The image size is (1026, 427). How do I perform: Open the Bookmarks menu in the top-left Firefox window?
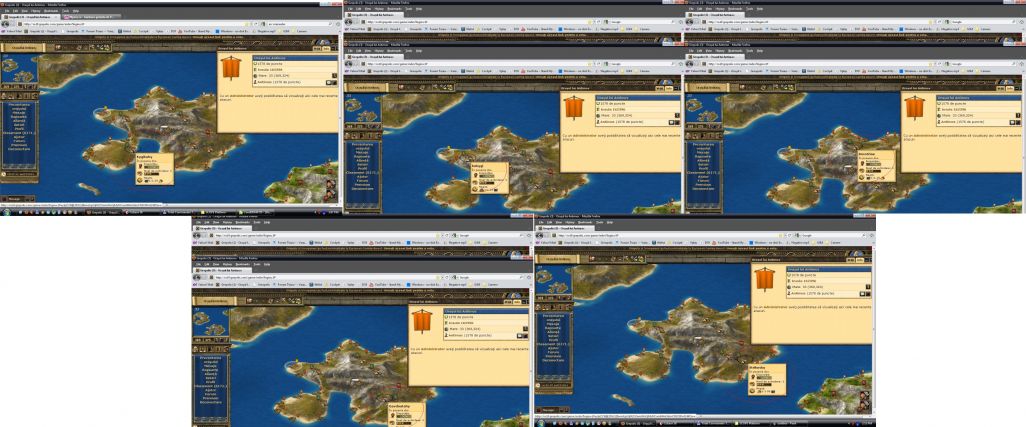point(50,12)
